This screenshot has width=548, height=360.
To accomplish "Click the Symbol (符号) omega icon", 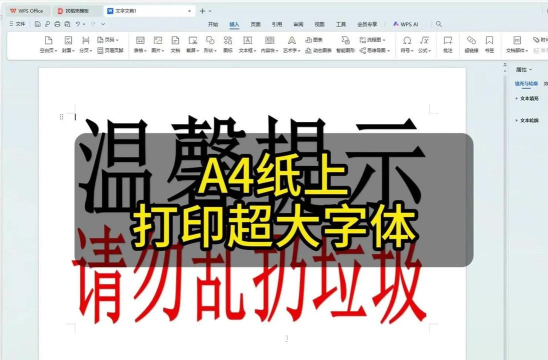I will pyautogui.click(x=407, y=41).
